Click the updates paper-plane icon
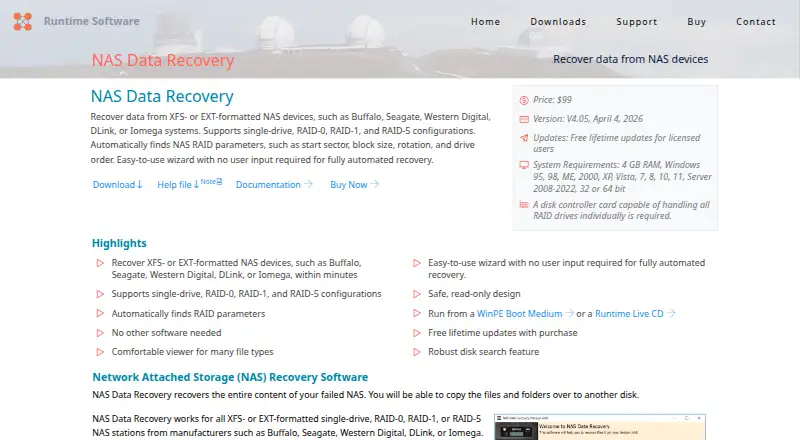Screen dimensions: 800x440 point(524,138)
